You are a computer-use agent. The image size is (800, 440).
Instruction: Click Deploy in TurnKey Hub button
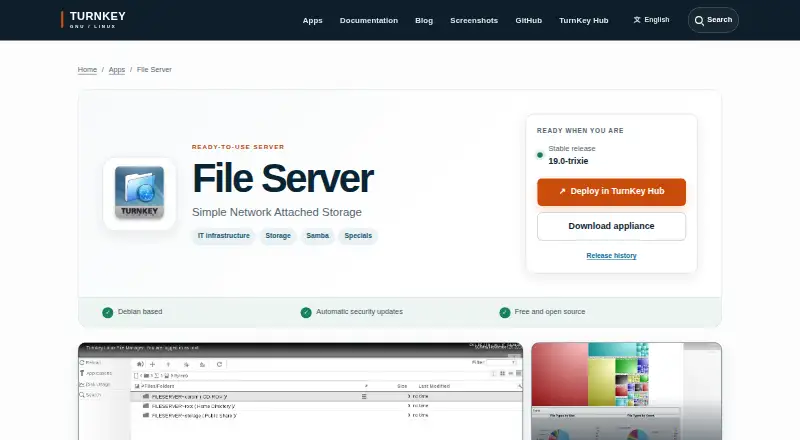point(611,192)
